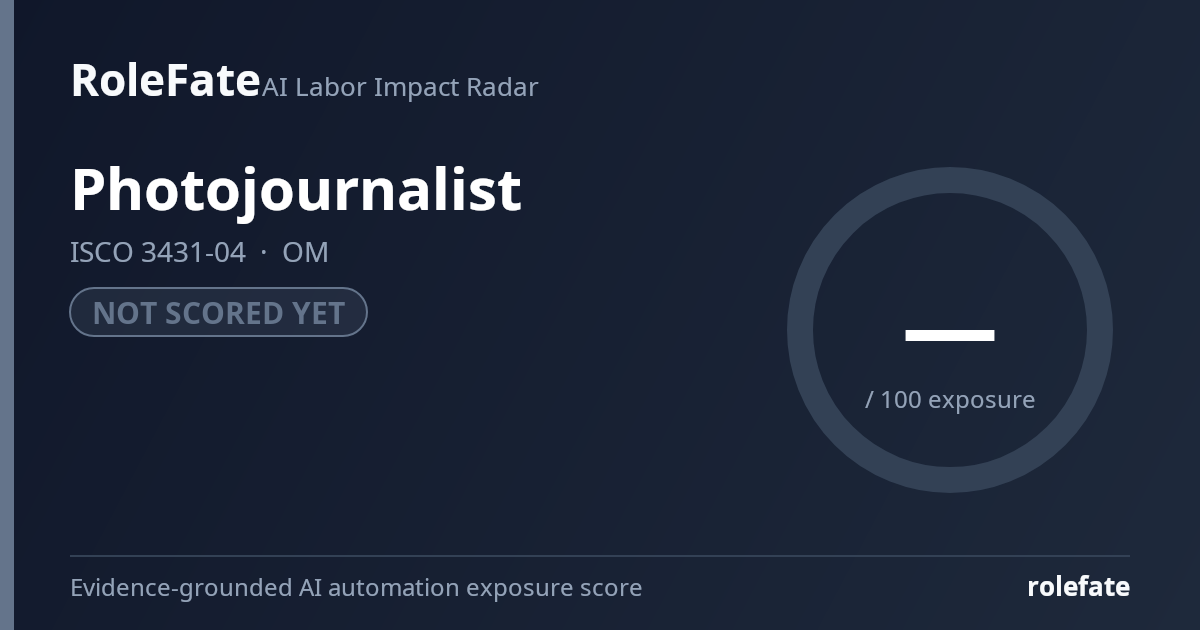Image resolution: width=1200 pixels, height=630 pixels.
Task: Click the 100 number under the gauge
Action: (x=900, y=399)
